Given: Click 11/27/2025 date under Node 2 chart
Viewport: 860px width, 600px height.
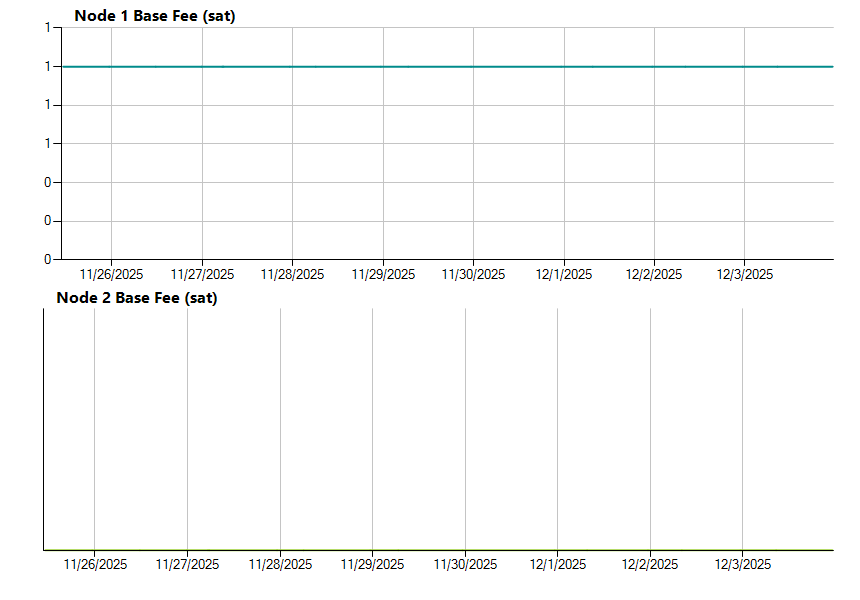Looking at the screenshot, I should click(x=187, y=564).
